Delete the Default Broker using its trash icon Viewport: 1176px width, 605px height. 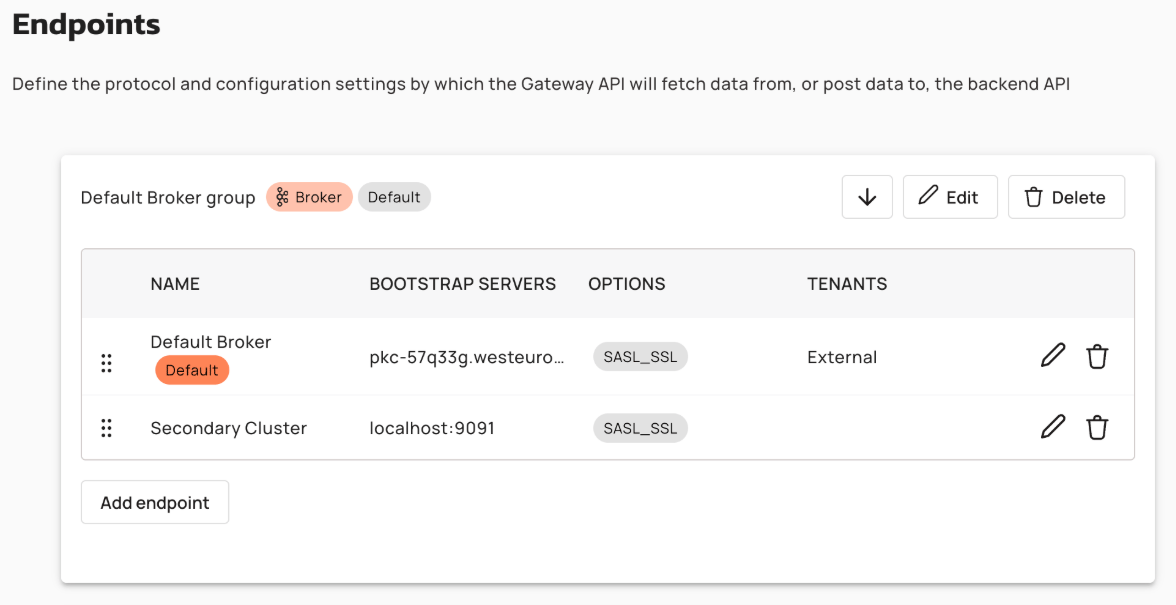pyautogui.click(x=1097, y=356)
